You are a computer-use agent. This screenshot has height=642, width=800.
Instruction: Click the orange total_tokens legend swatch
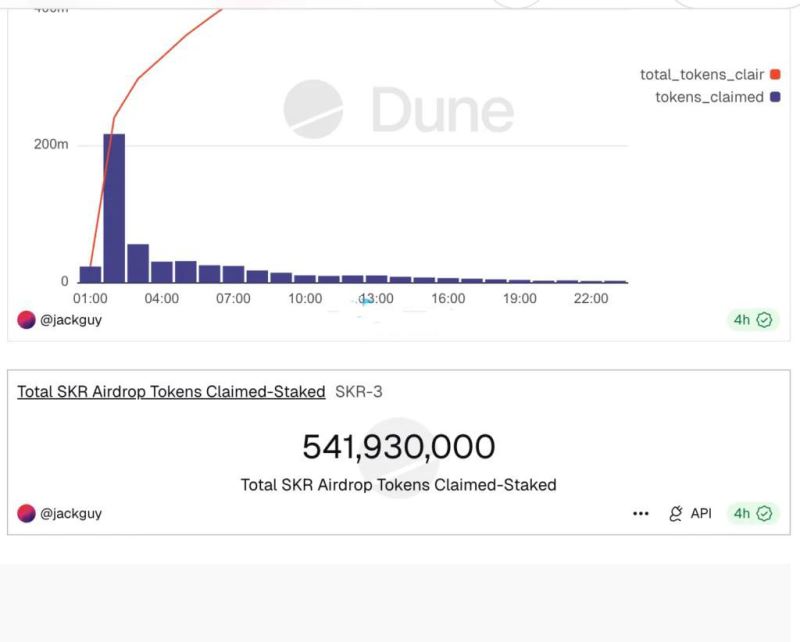point(776,75)
